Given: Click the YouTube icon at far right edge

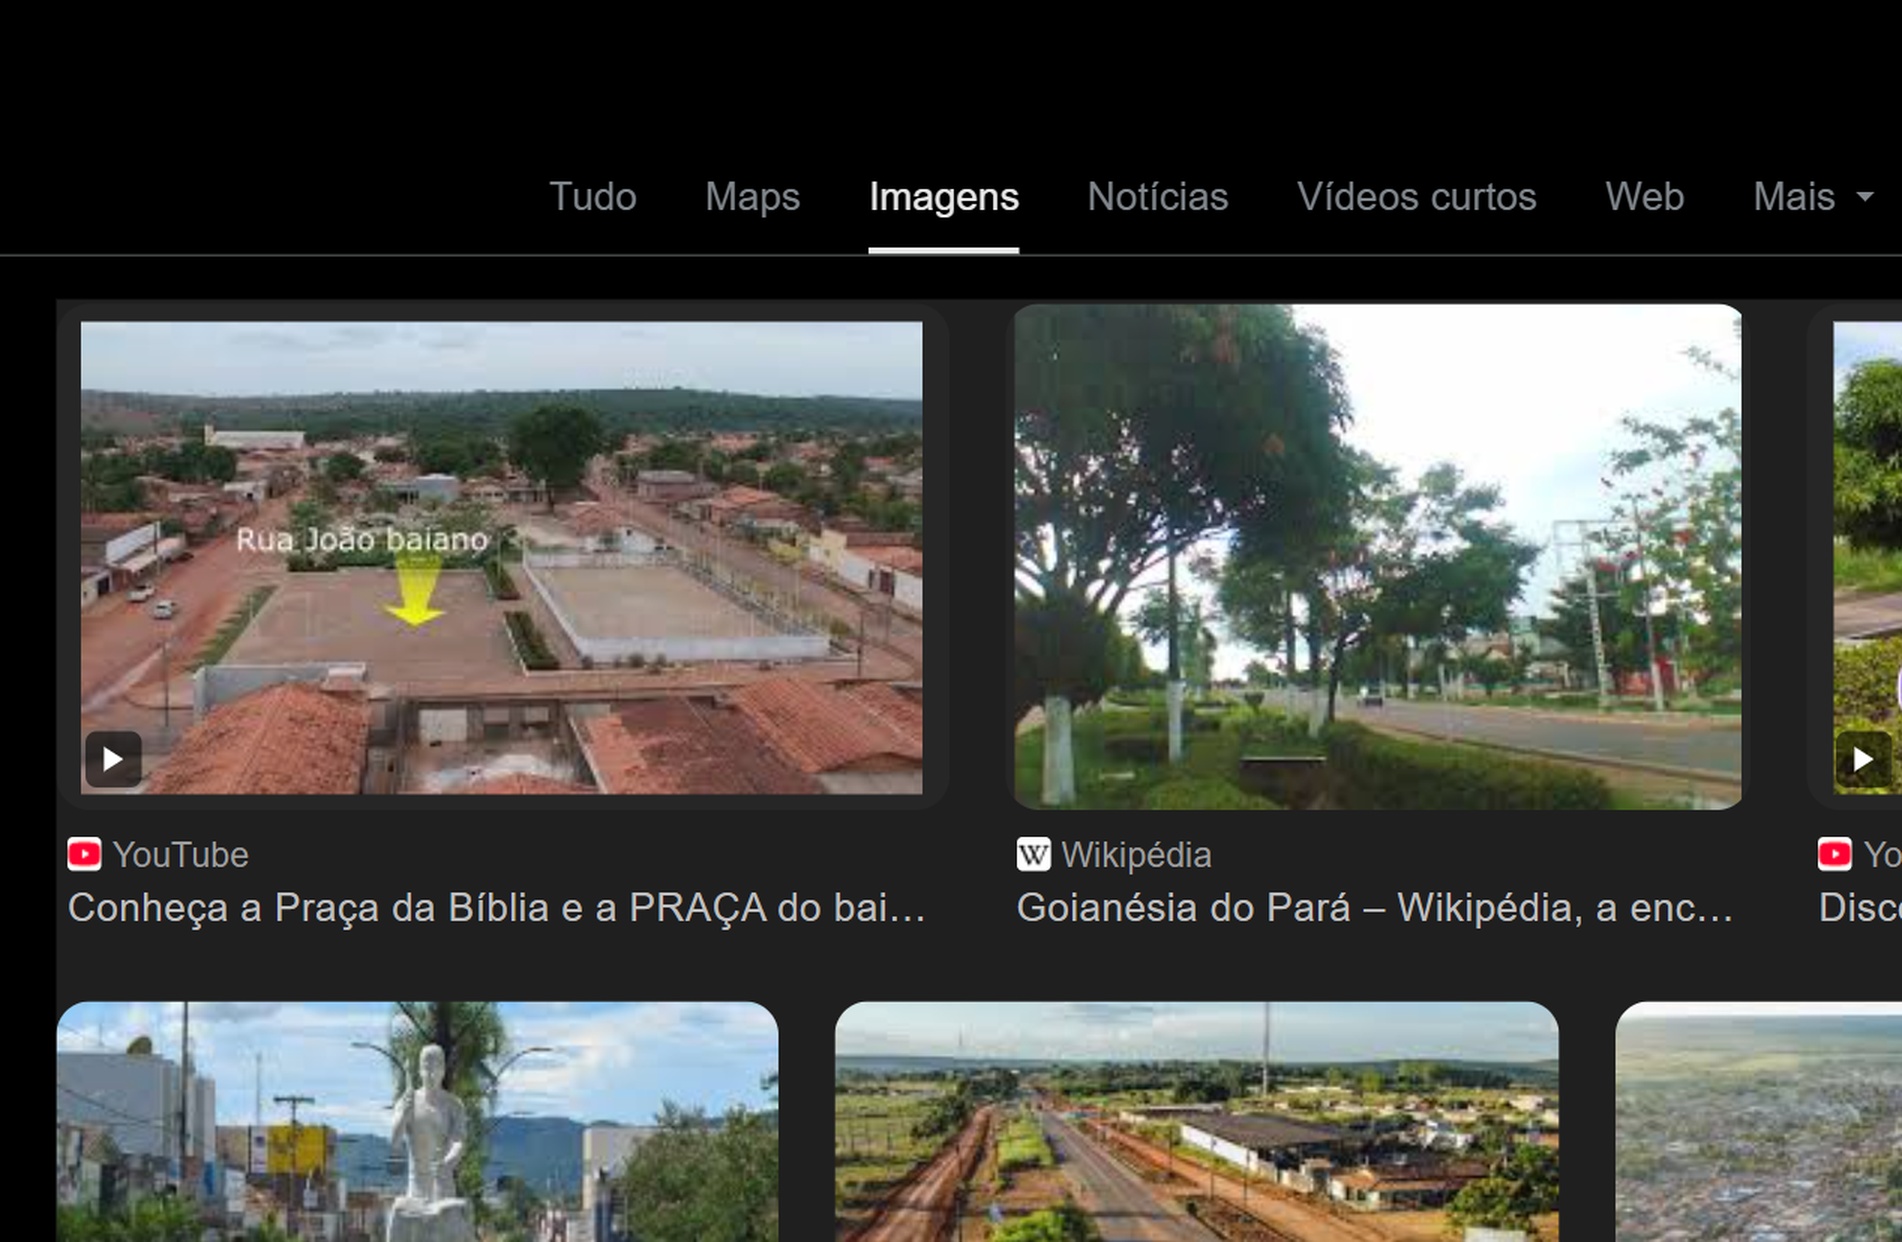Looking at the screenshot, I should click(x=1834, y=854).
